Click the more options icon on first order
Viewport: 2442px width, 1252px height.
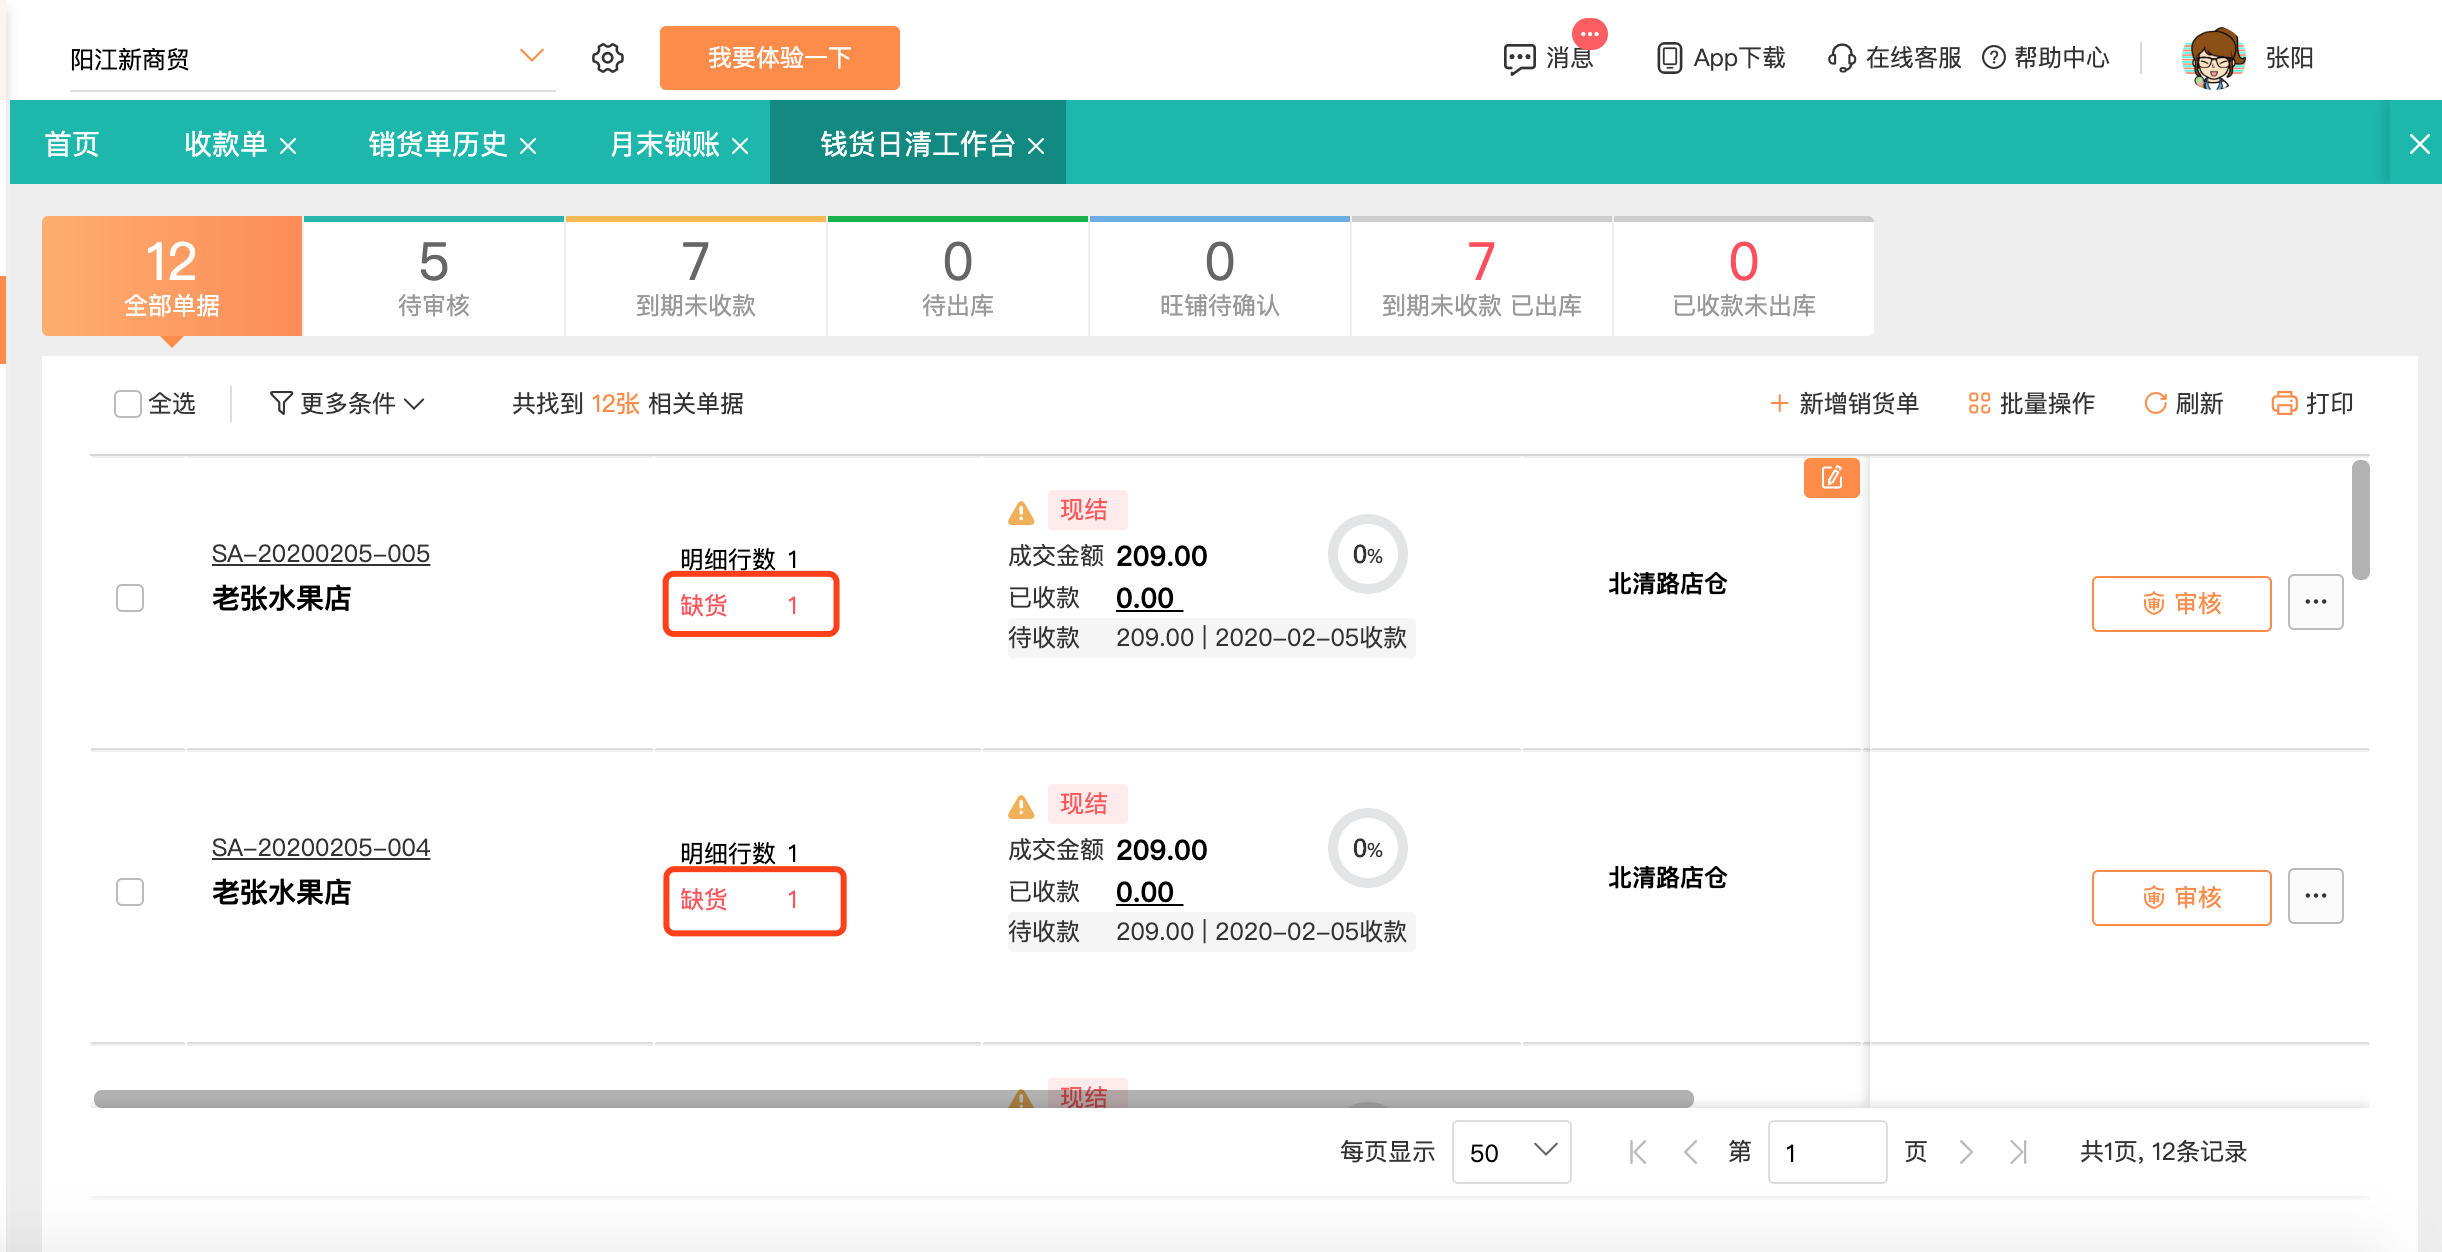tap(2318, 602)
